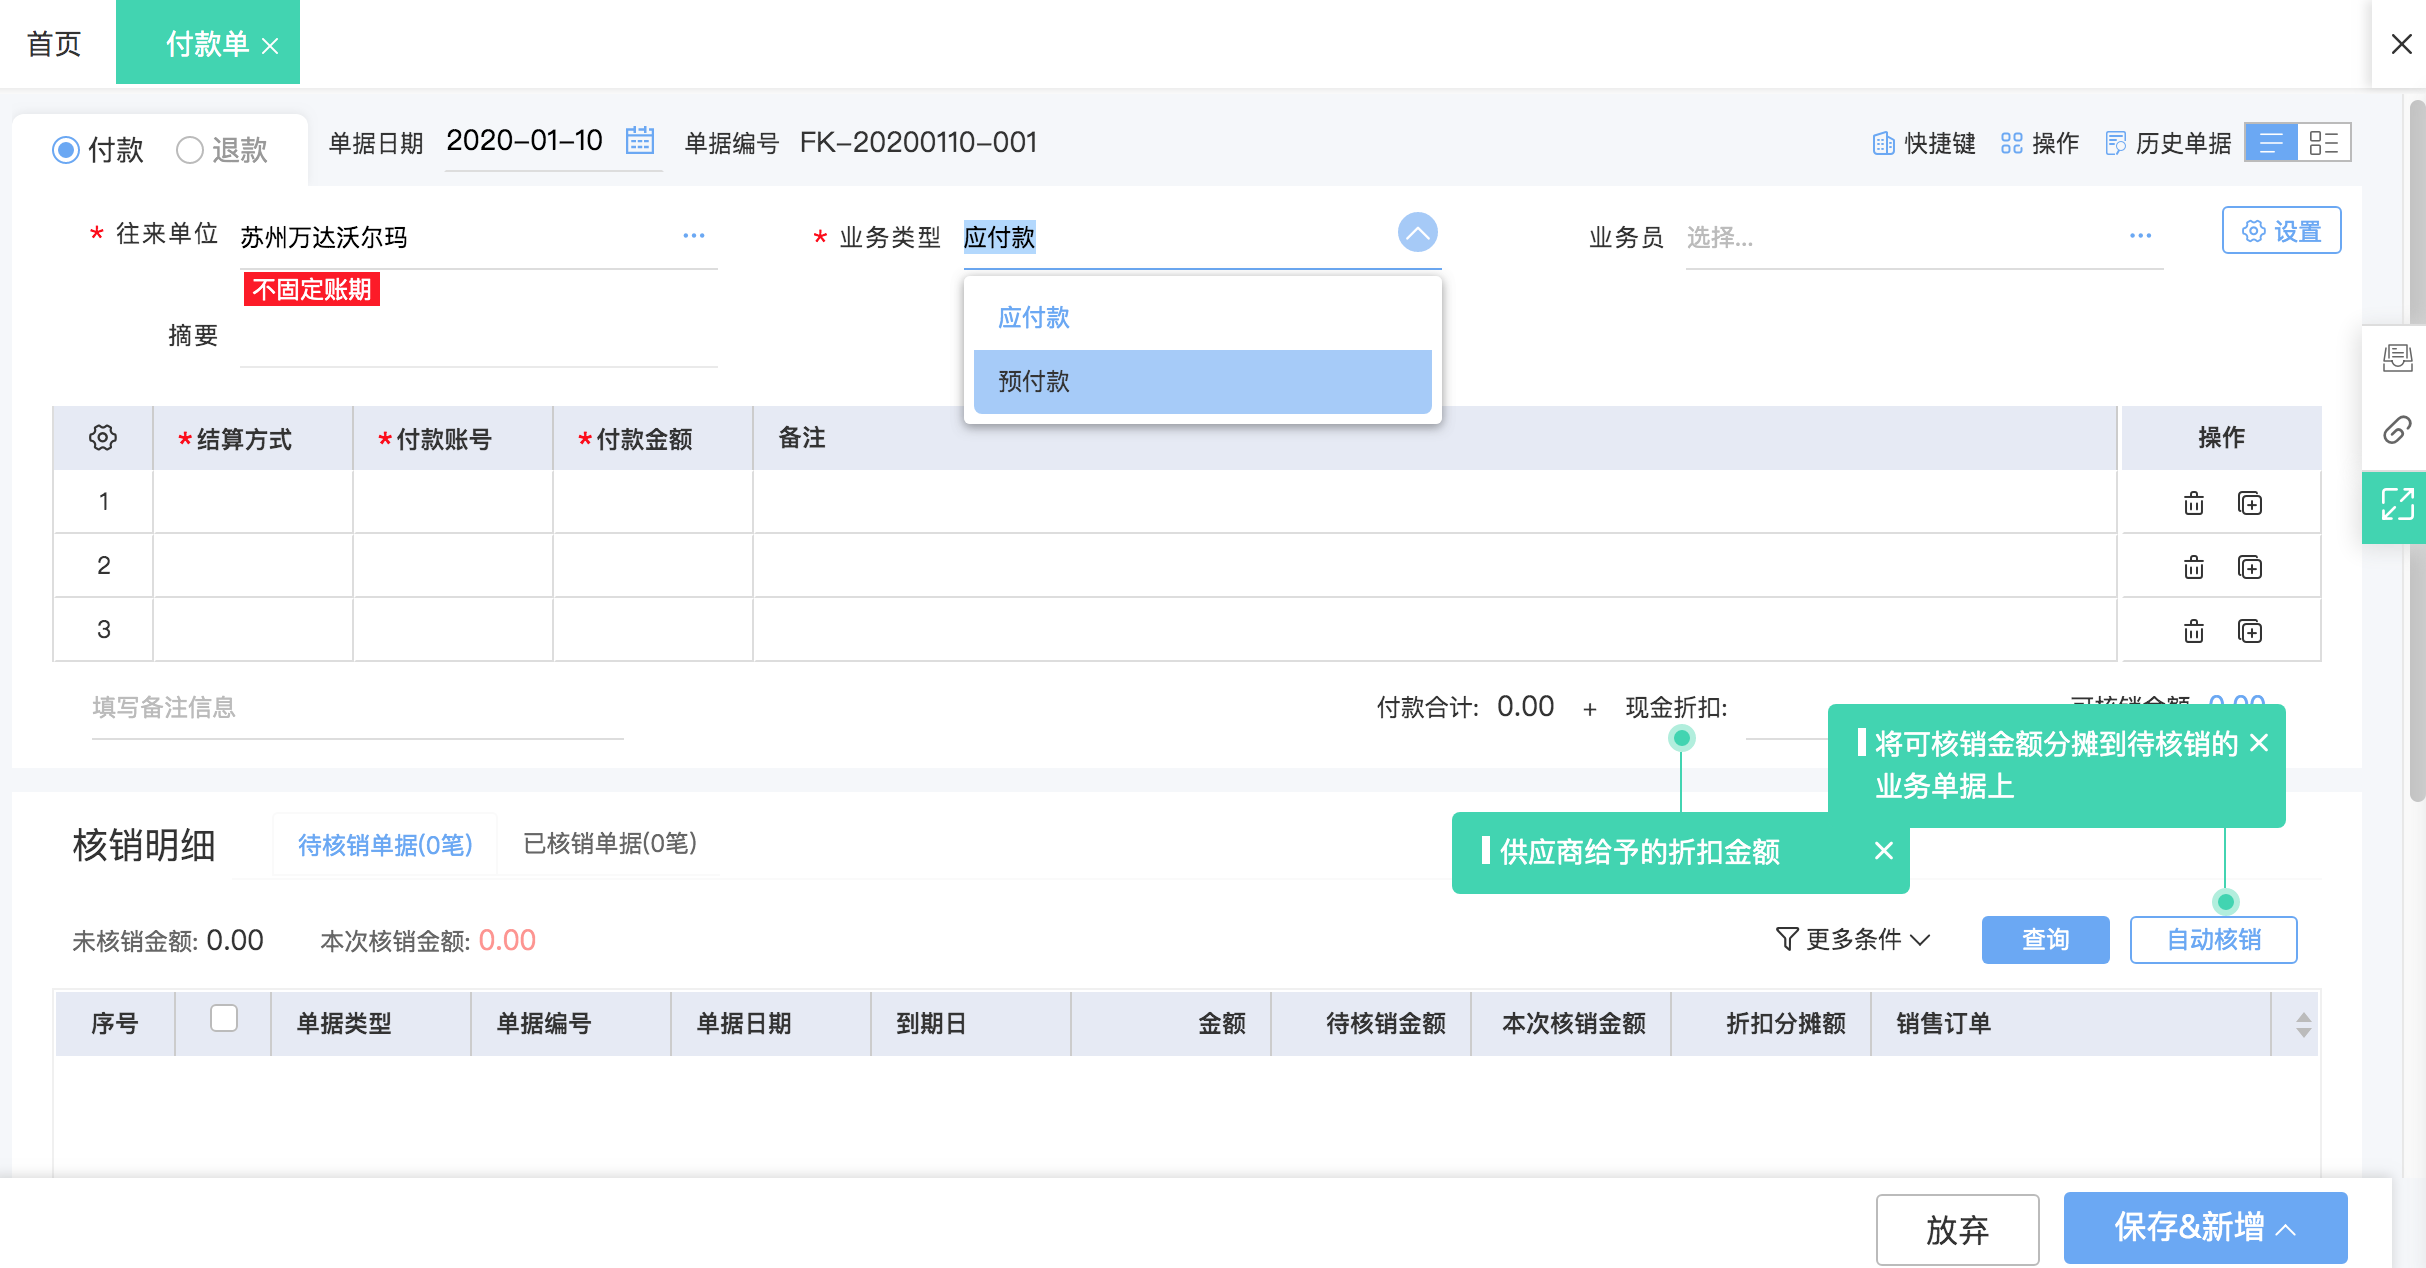
Task: Click the 查询 query button
Action: coord(2047,939)
